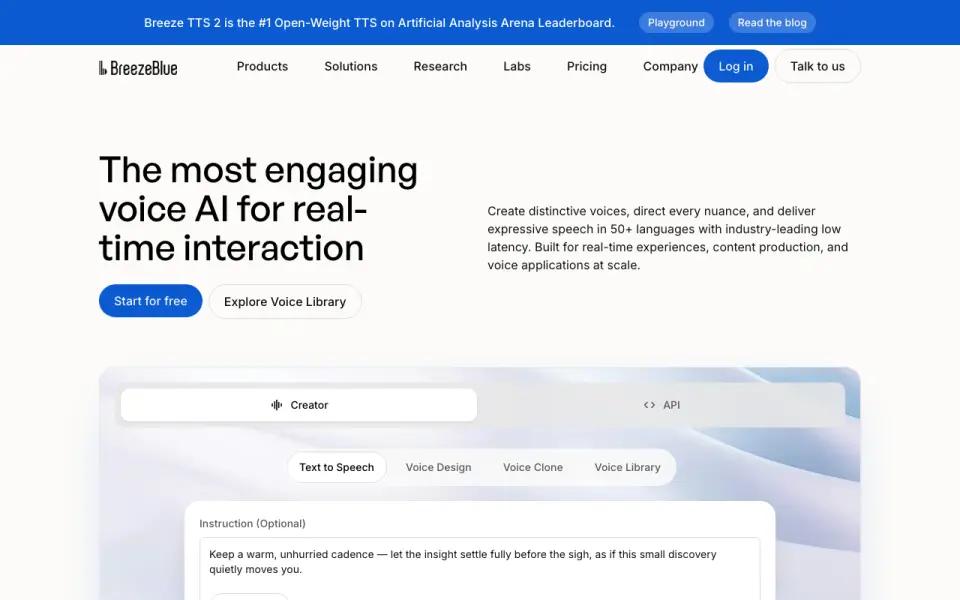Open the Research menu
Screen dimensions: 960x600
point(440,66)
